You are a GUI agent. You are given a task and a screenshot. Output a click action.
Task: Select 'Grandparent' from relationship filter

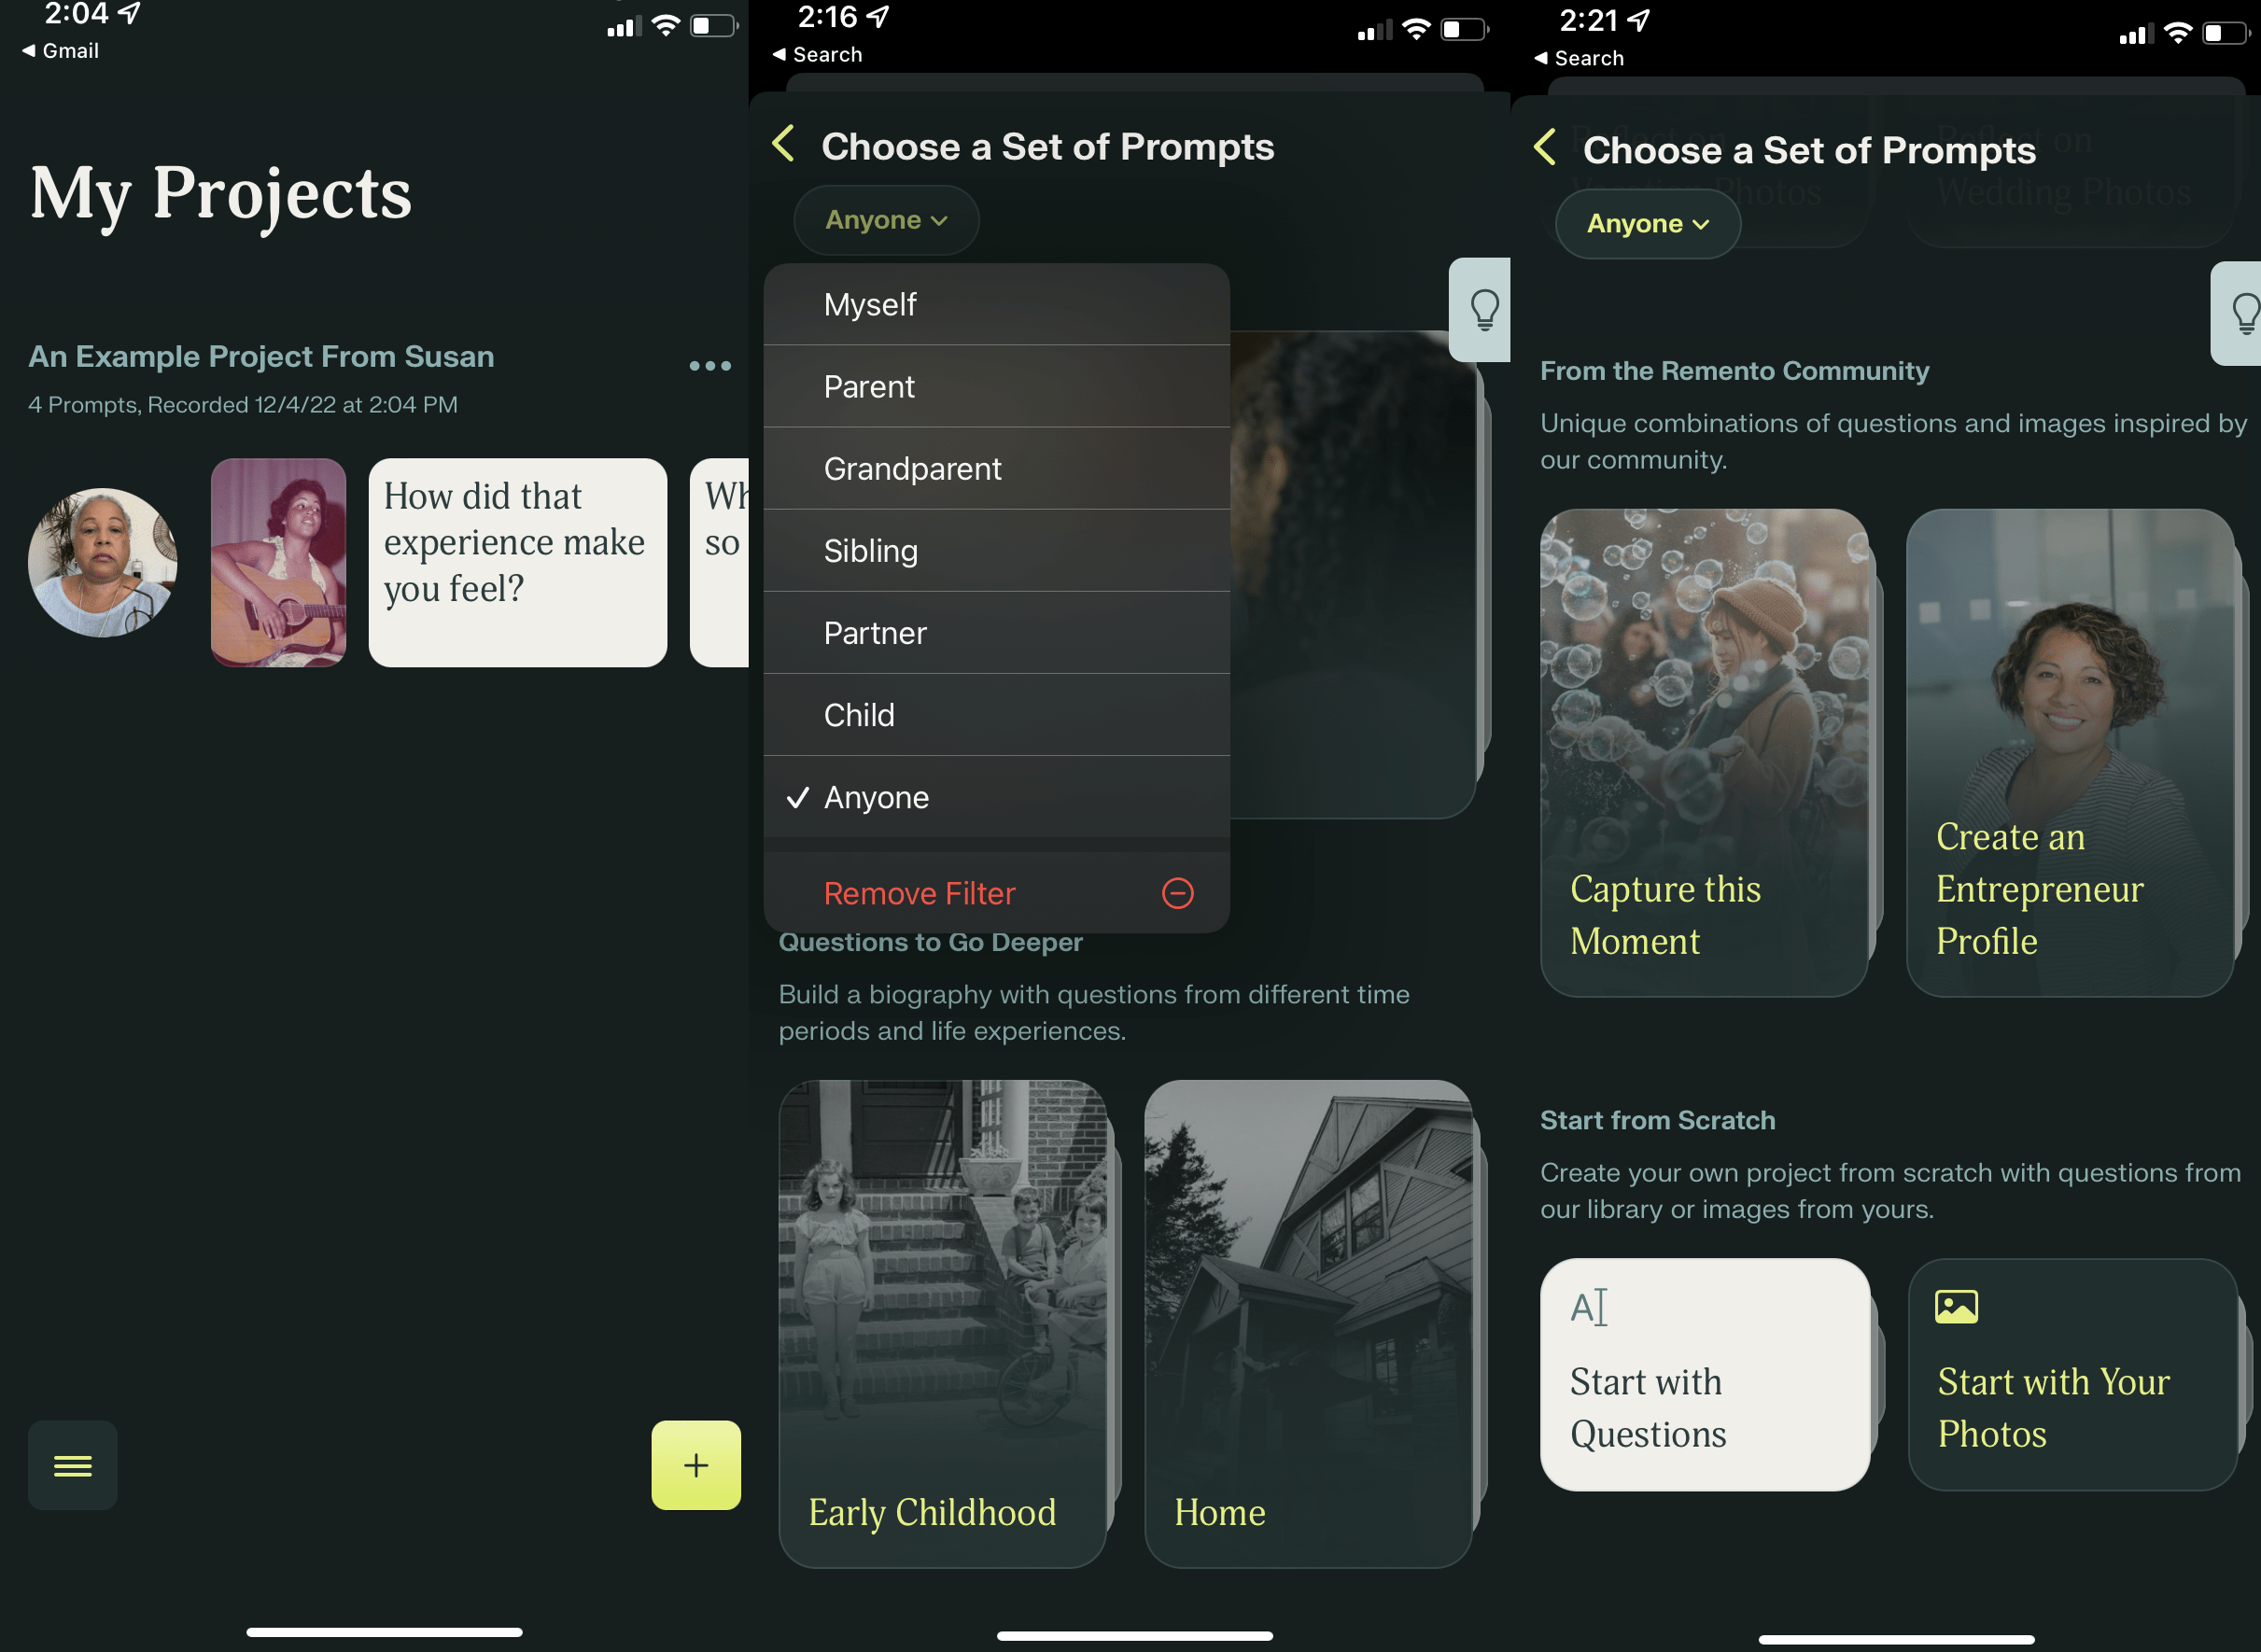pyautogui.click(x=913, y=467)
